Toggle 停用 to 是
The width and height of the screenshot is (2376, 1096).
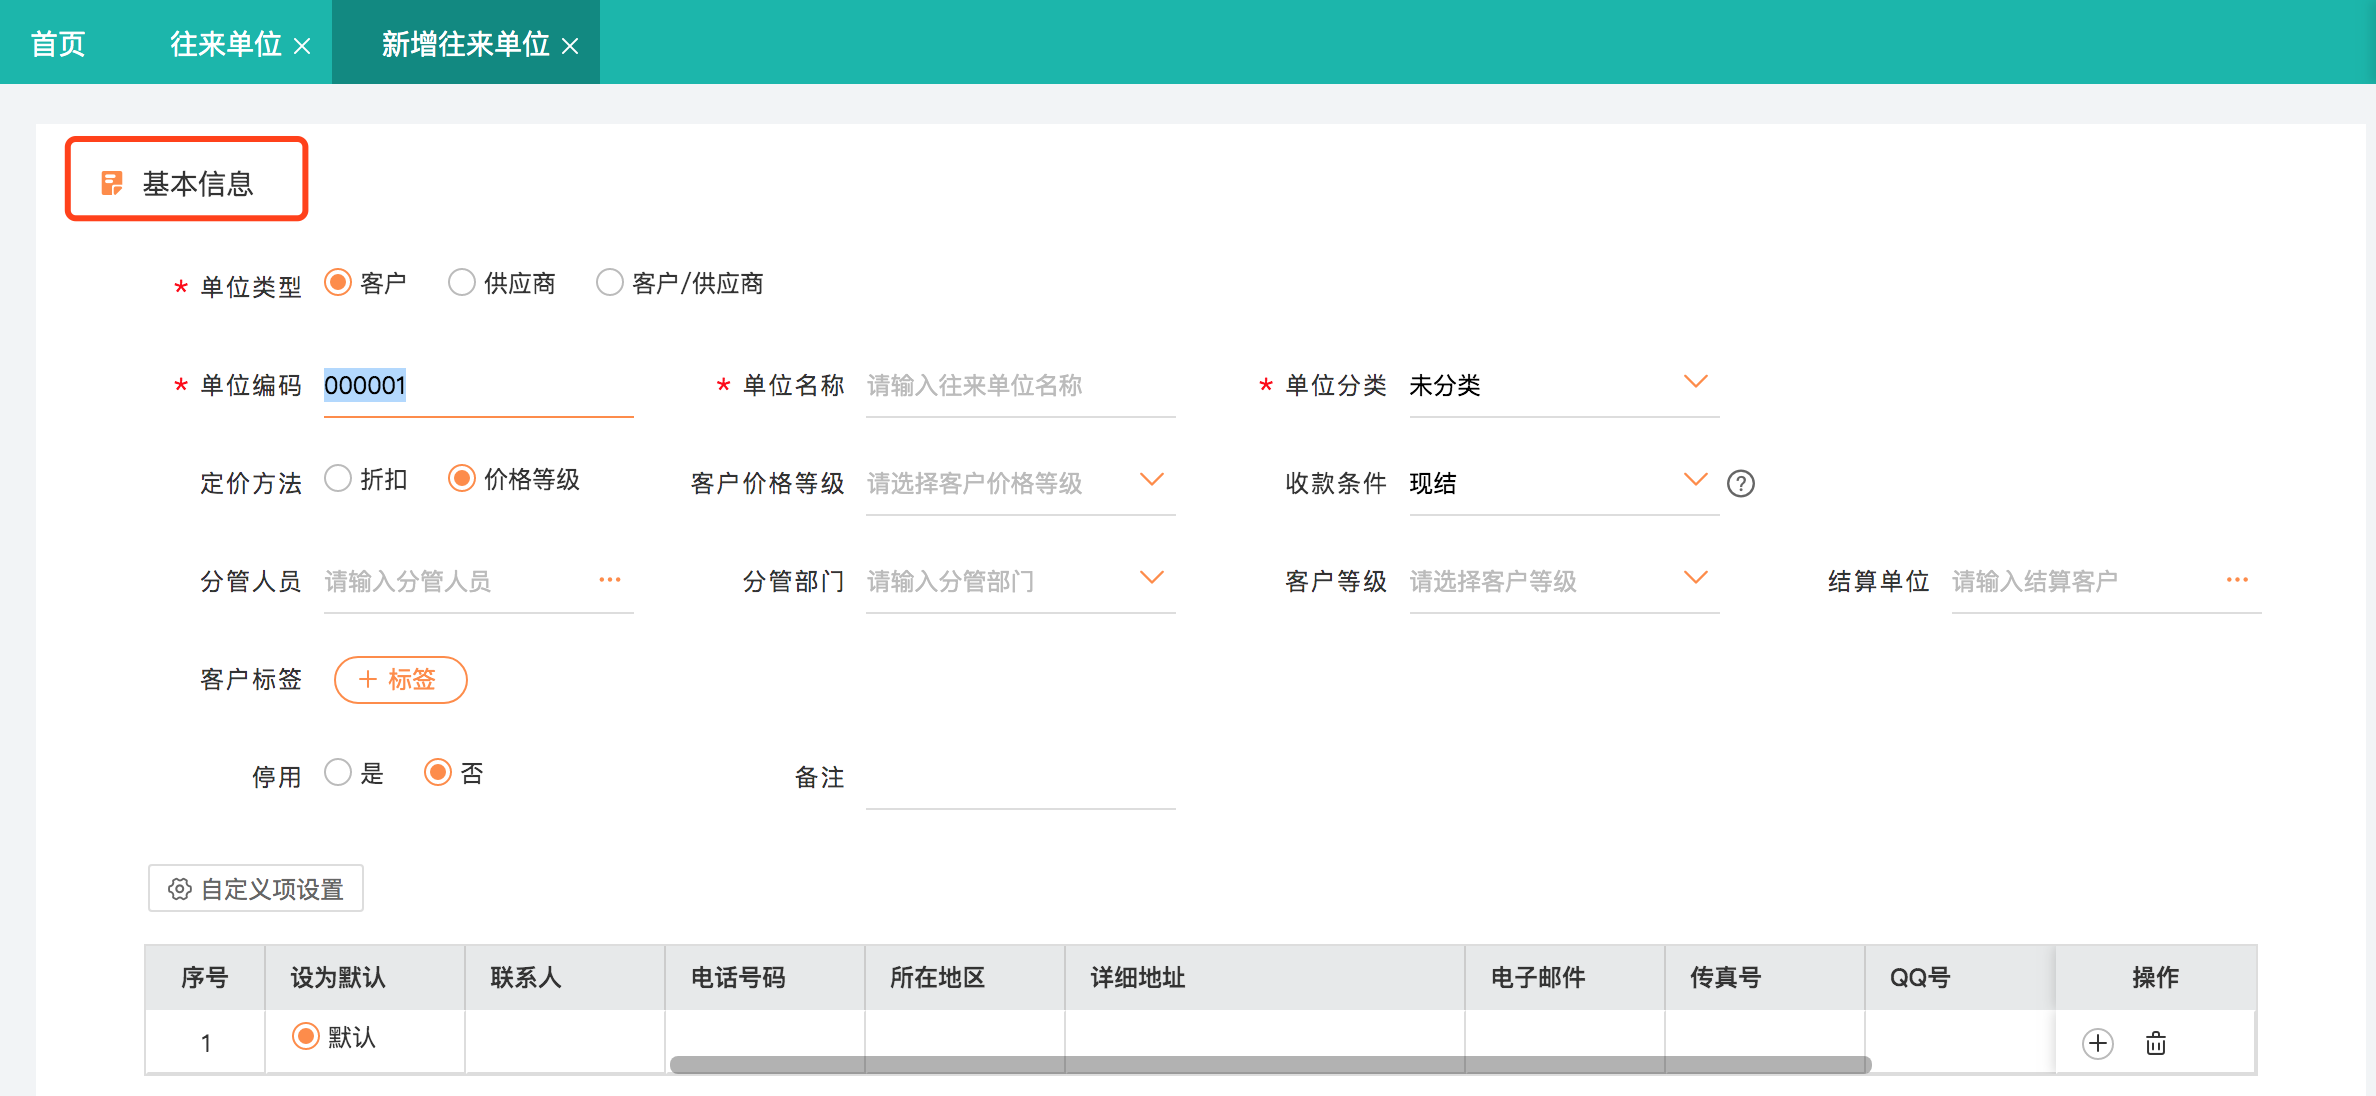[336, 775]
